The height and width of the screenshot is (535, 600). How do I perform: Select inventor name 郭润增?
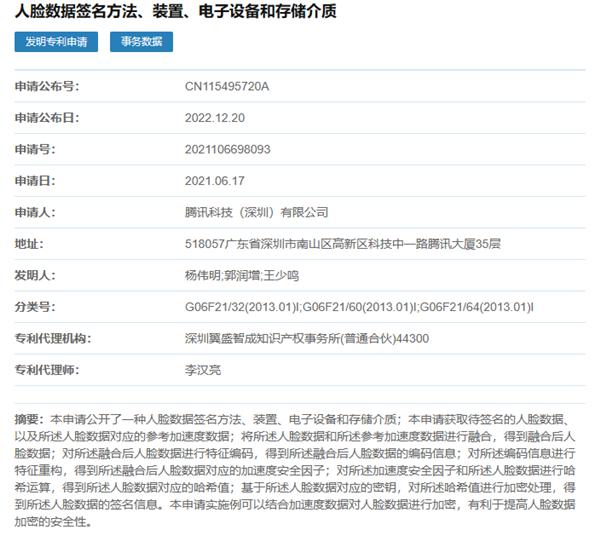(246, 276)
